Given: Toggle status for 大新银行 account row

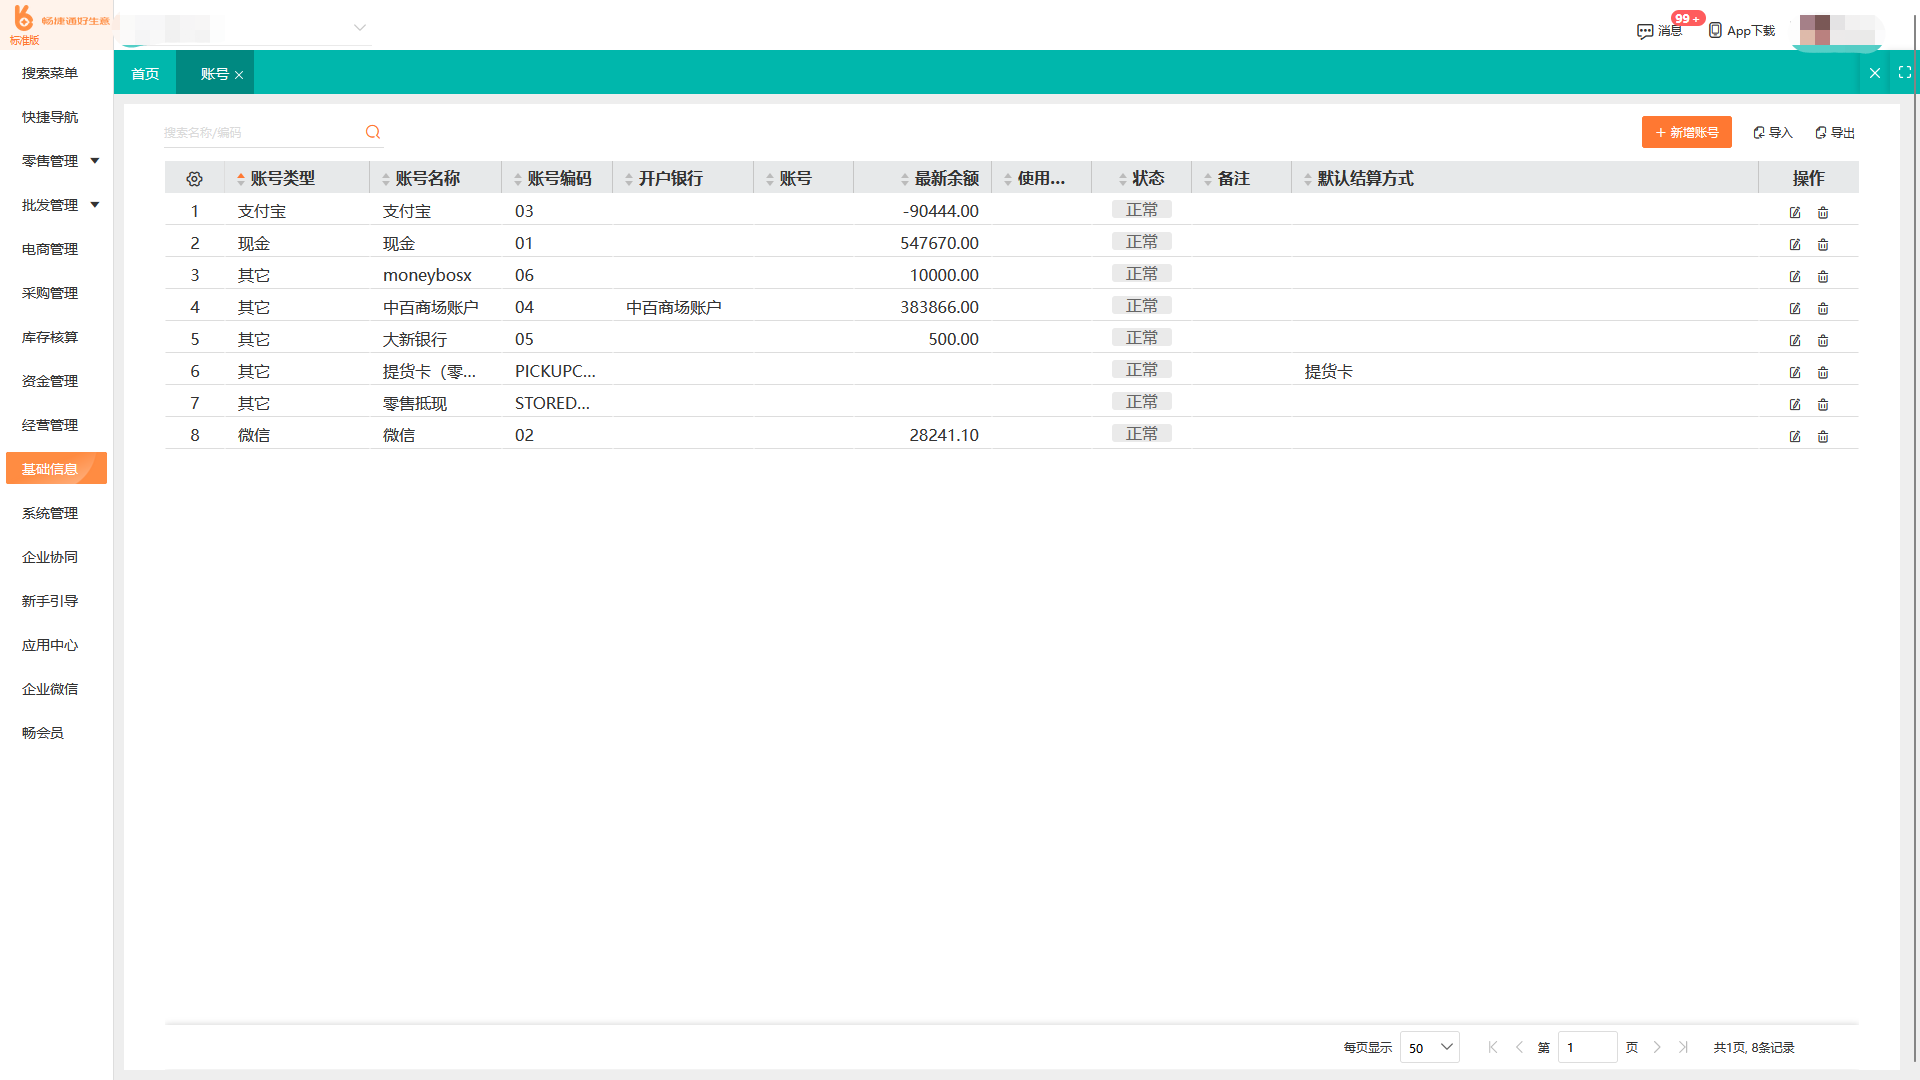Looking at the screenshot, I should 1142,338.
